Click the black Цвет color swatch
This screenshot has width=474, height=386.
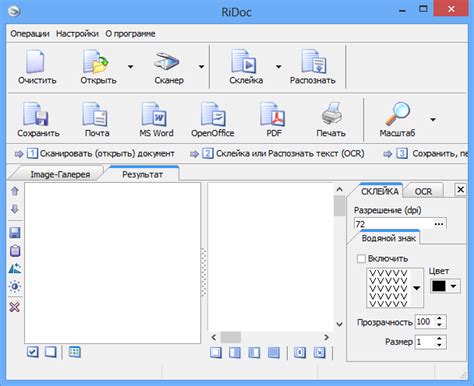tap(439, 286)
